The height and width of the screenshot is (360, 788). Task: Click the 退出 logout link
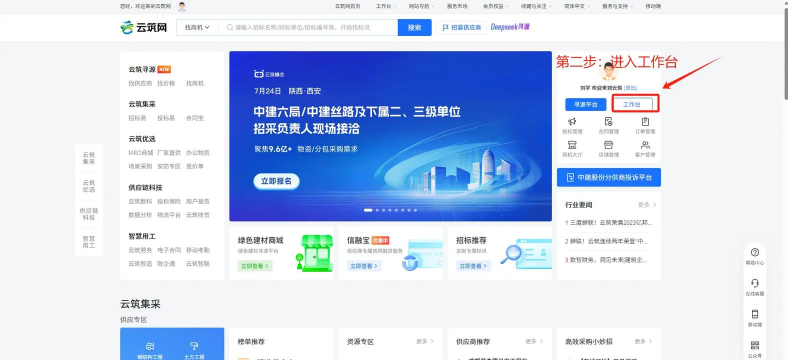coord(630,88)
